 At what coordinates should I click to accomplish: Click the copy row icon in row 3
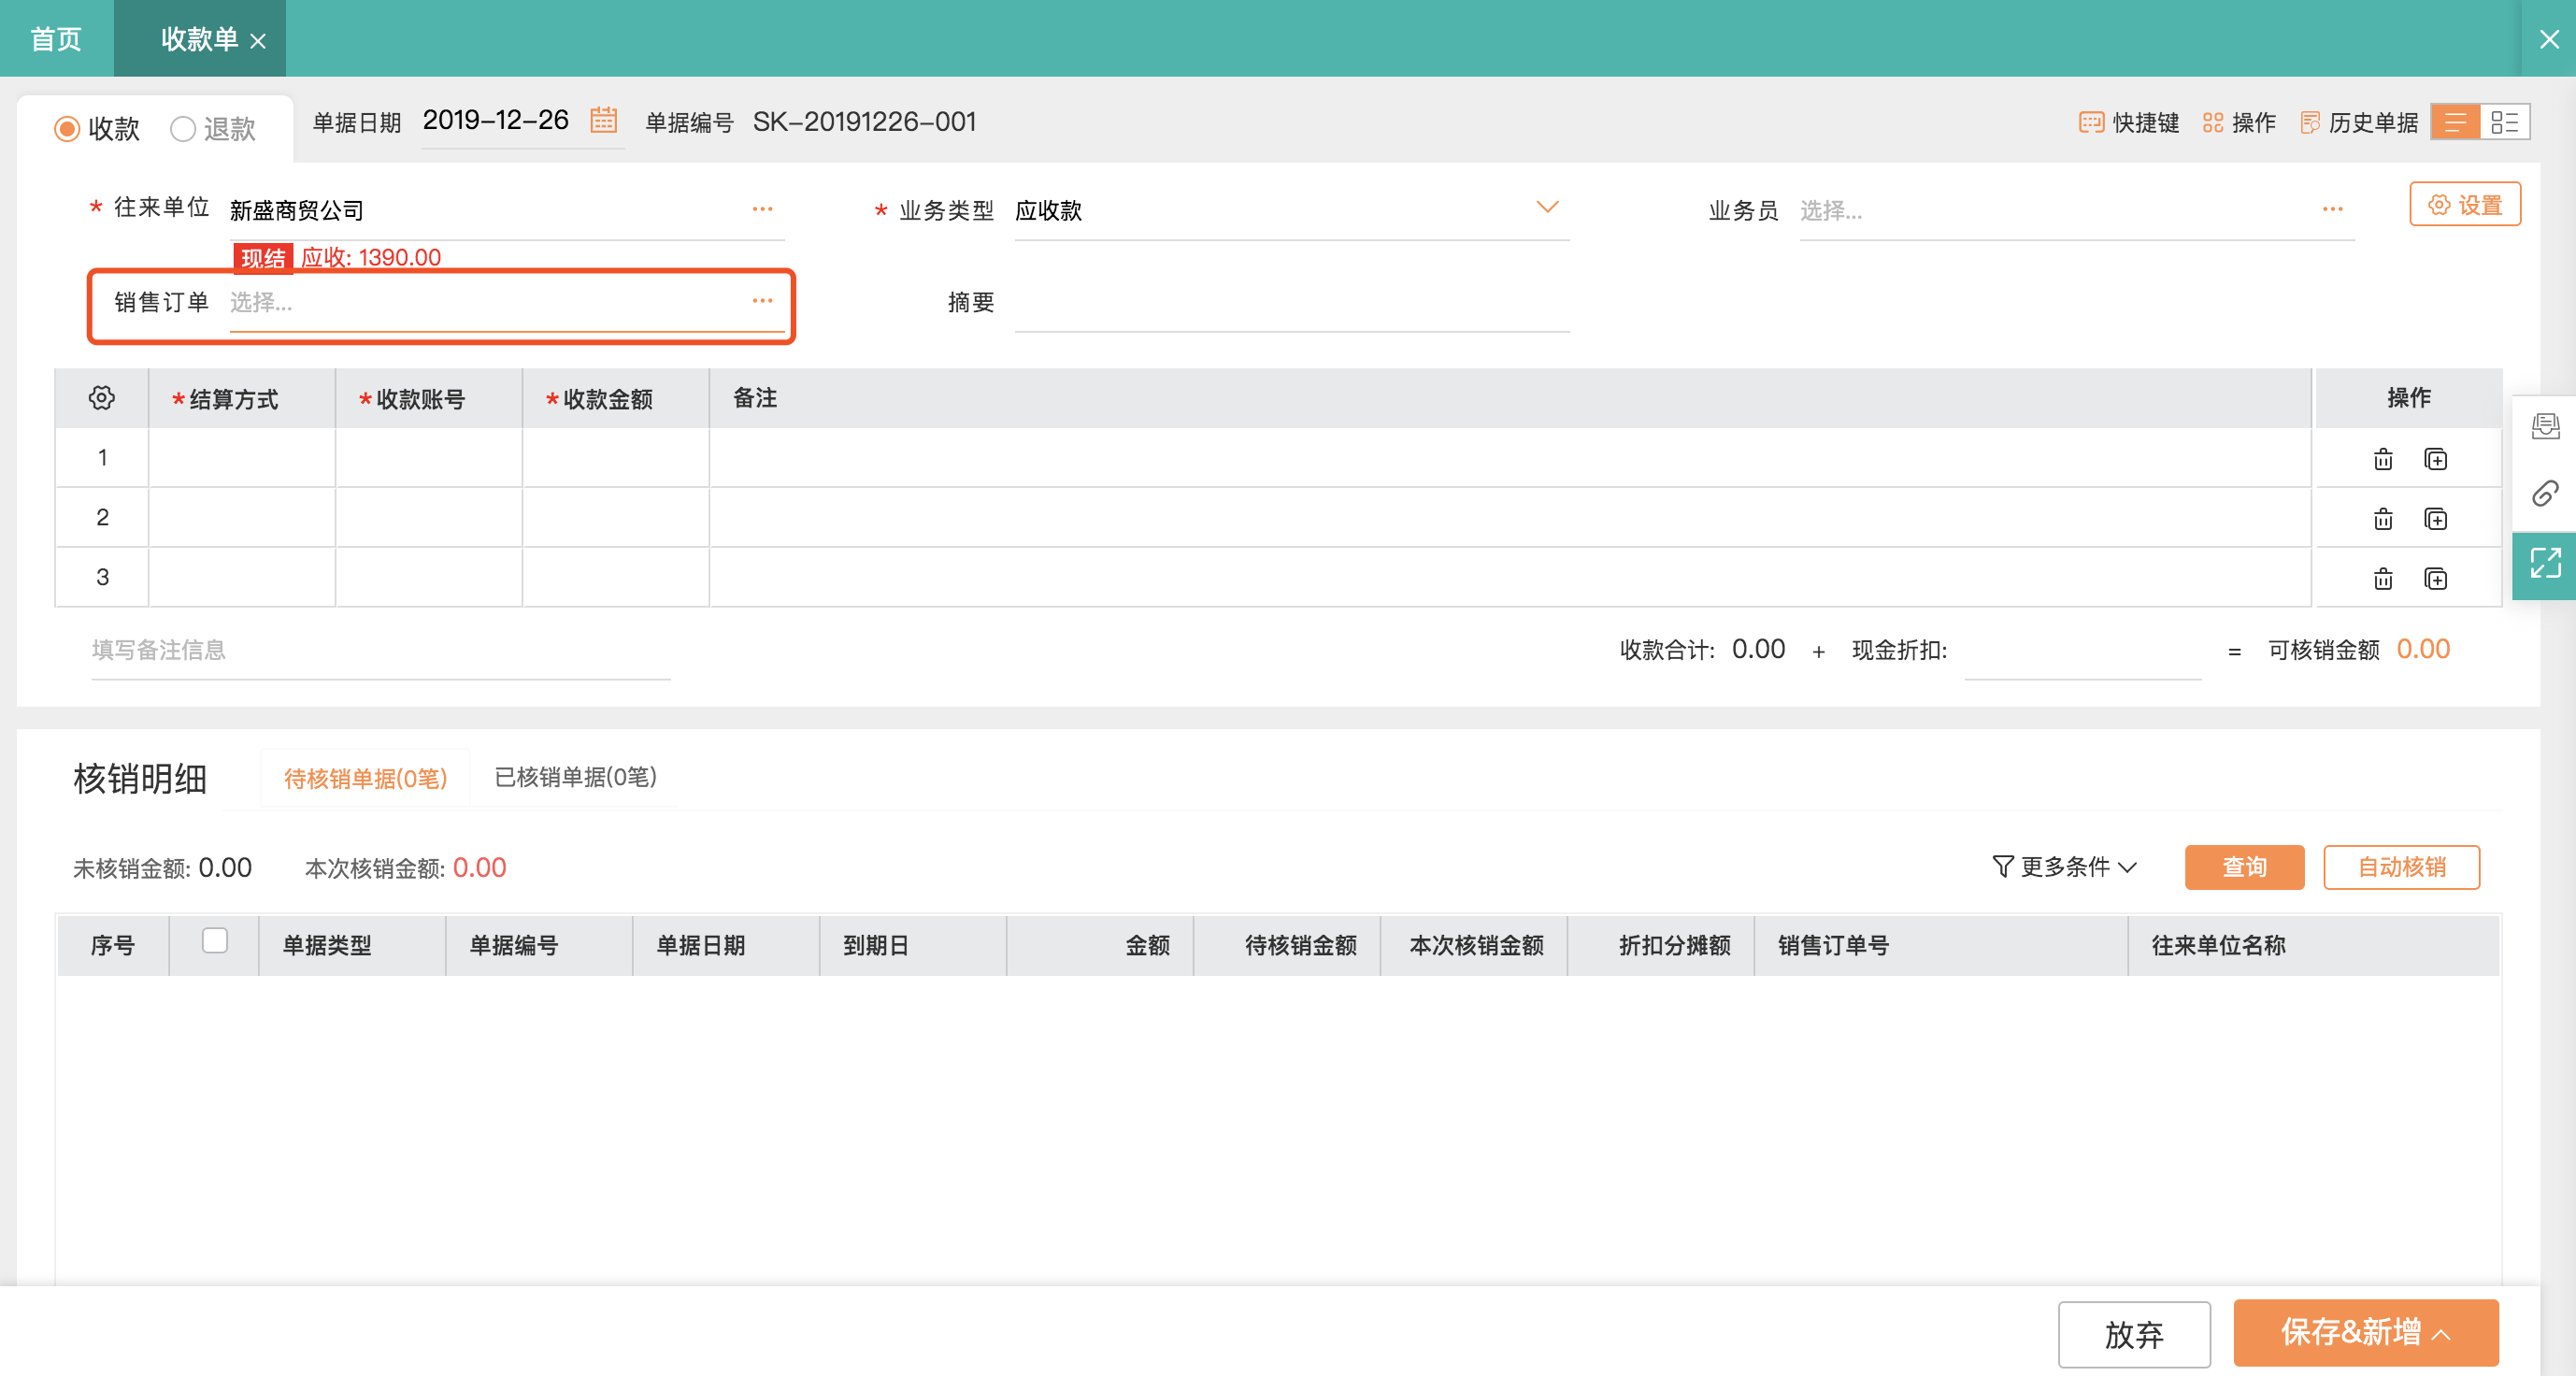click(2435, 576)
